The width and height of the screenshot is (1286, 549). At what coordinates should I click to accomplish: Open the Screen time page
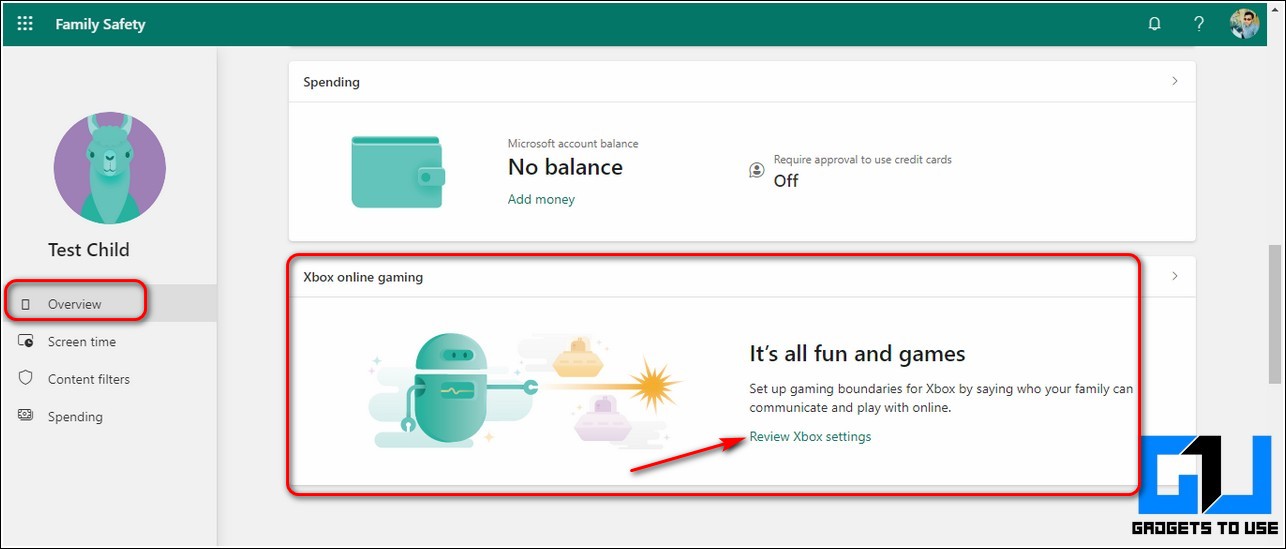[x=82, y=342]
